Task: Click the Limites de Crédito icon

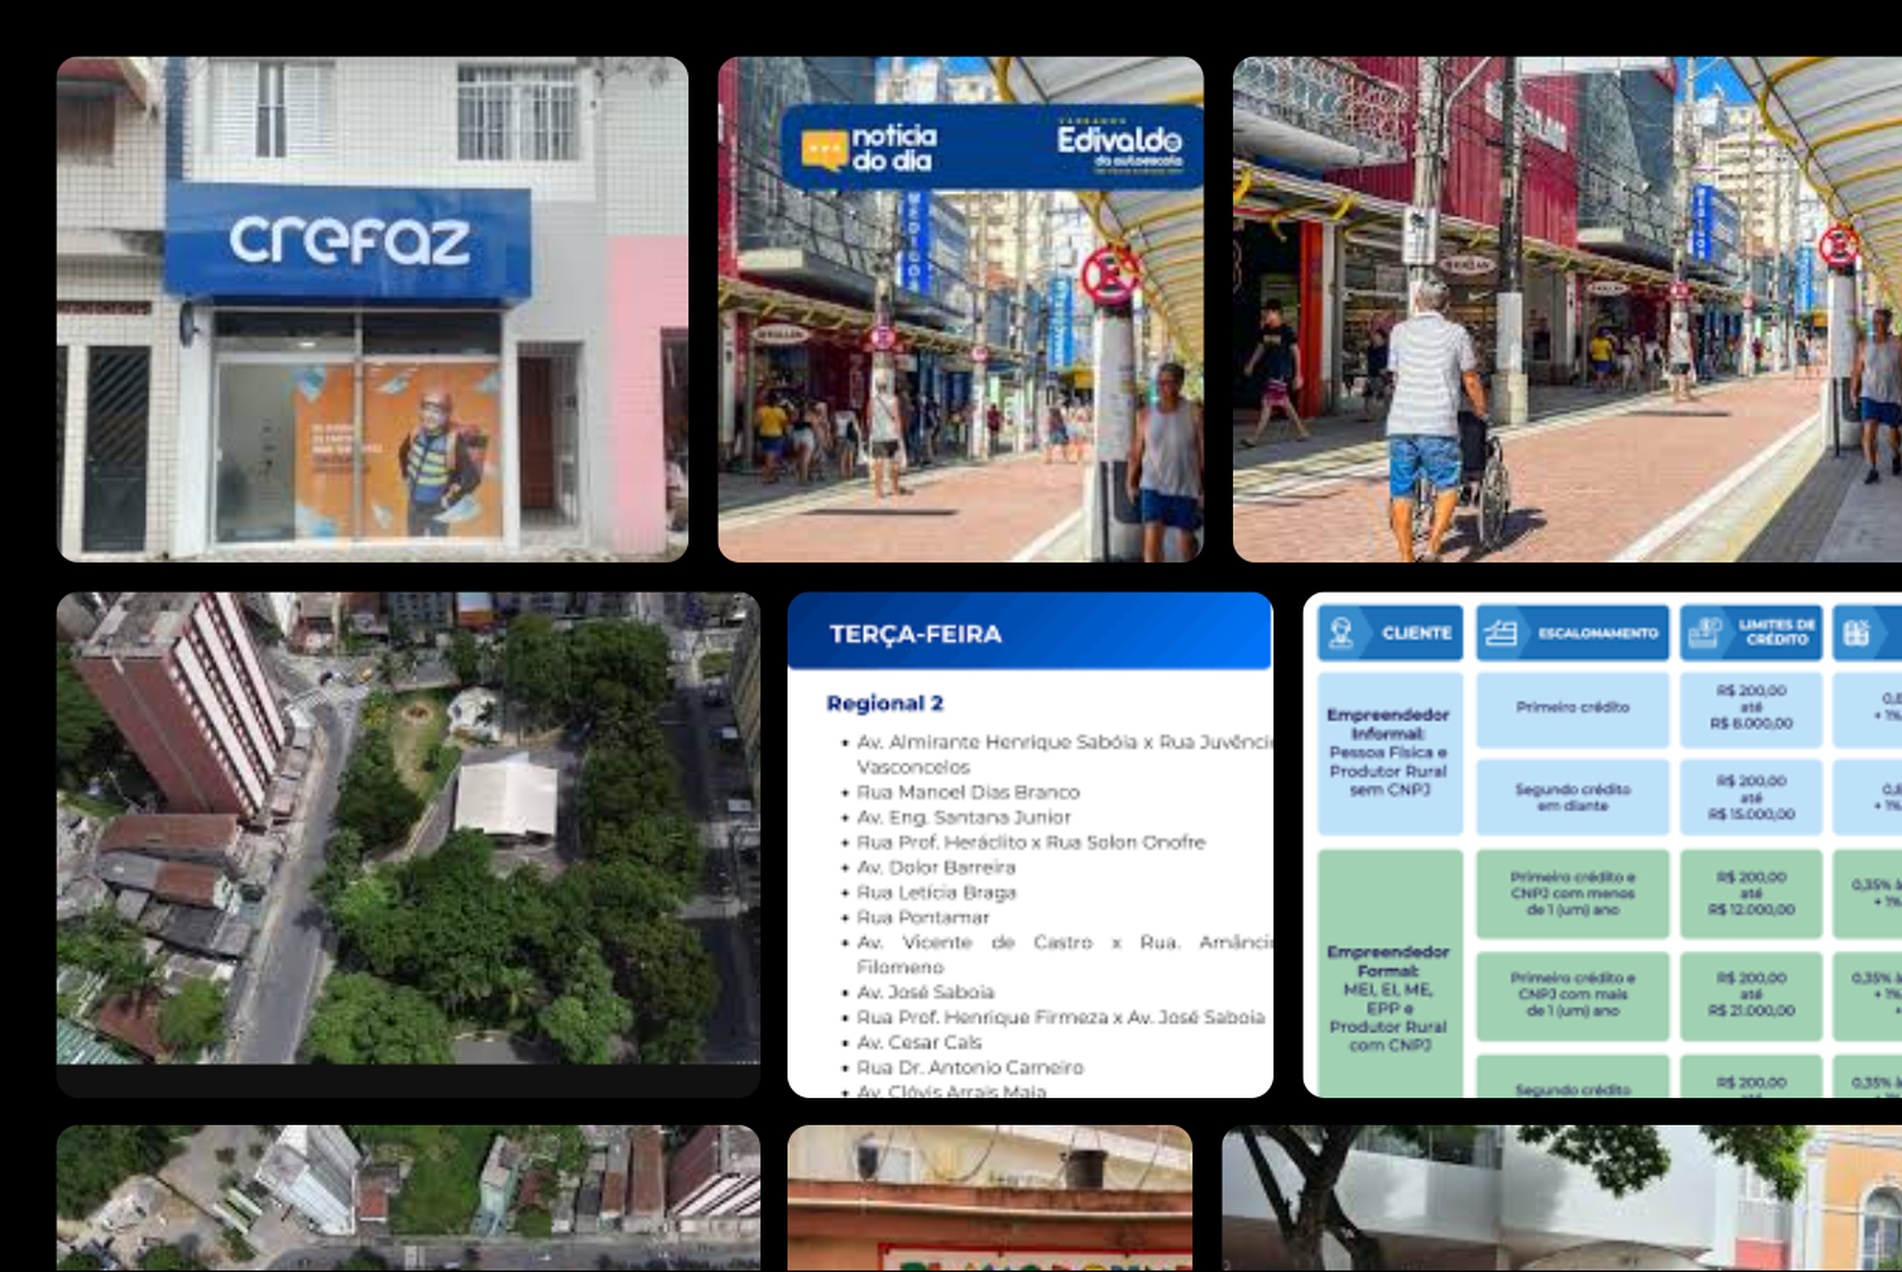Action: [1704, 633]
